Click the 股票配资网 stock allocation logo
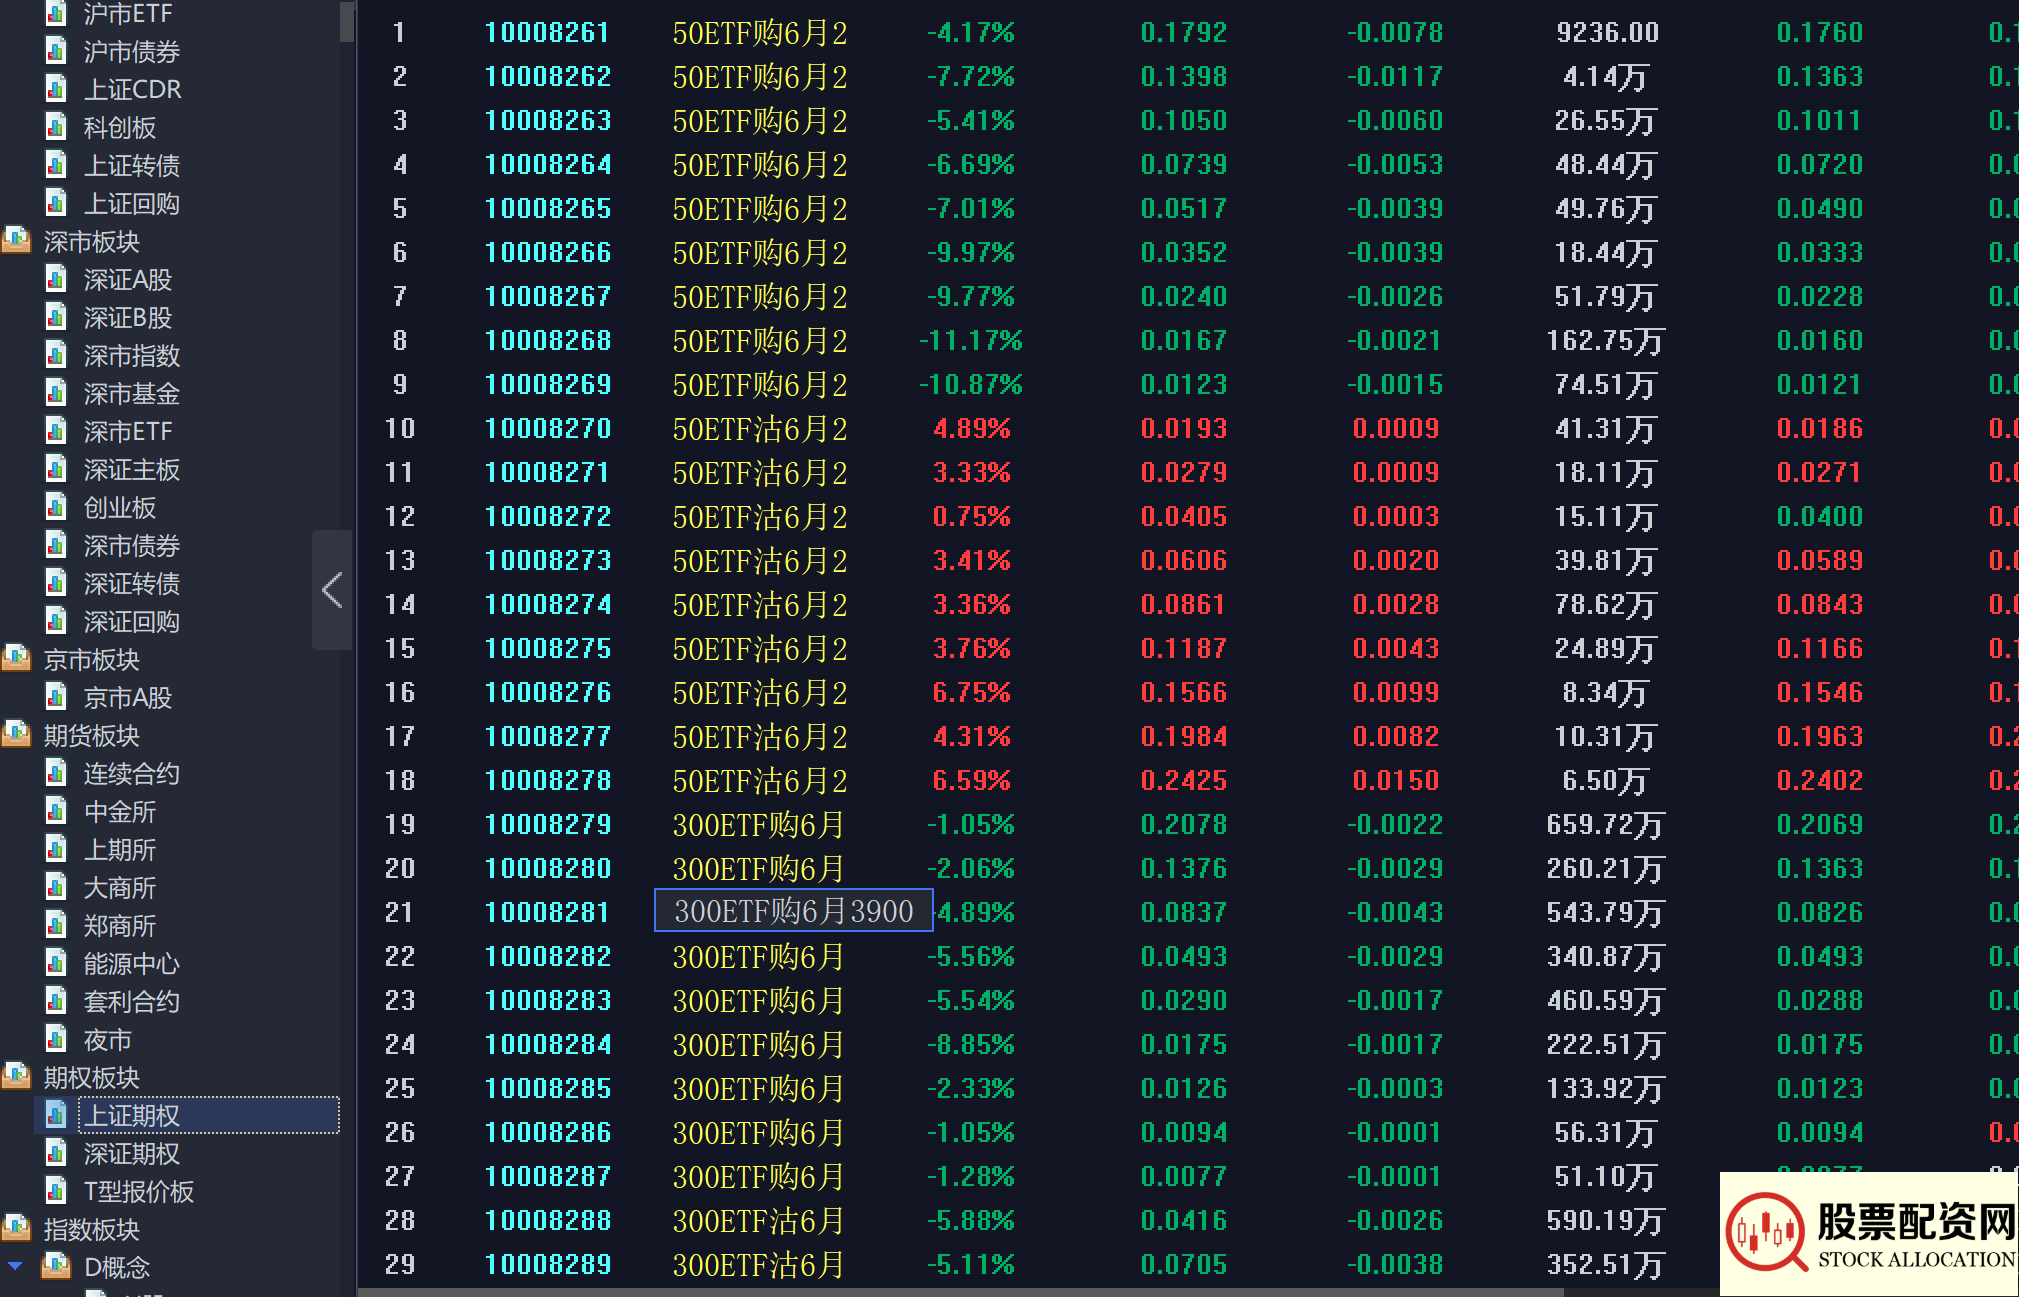 point(1868,1234)
